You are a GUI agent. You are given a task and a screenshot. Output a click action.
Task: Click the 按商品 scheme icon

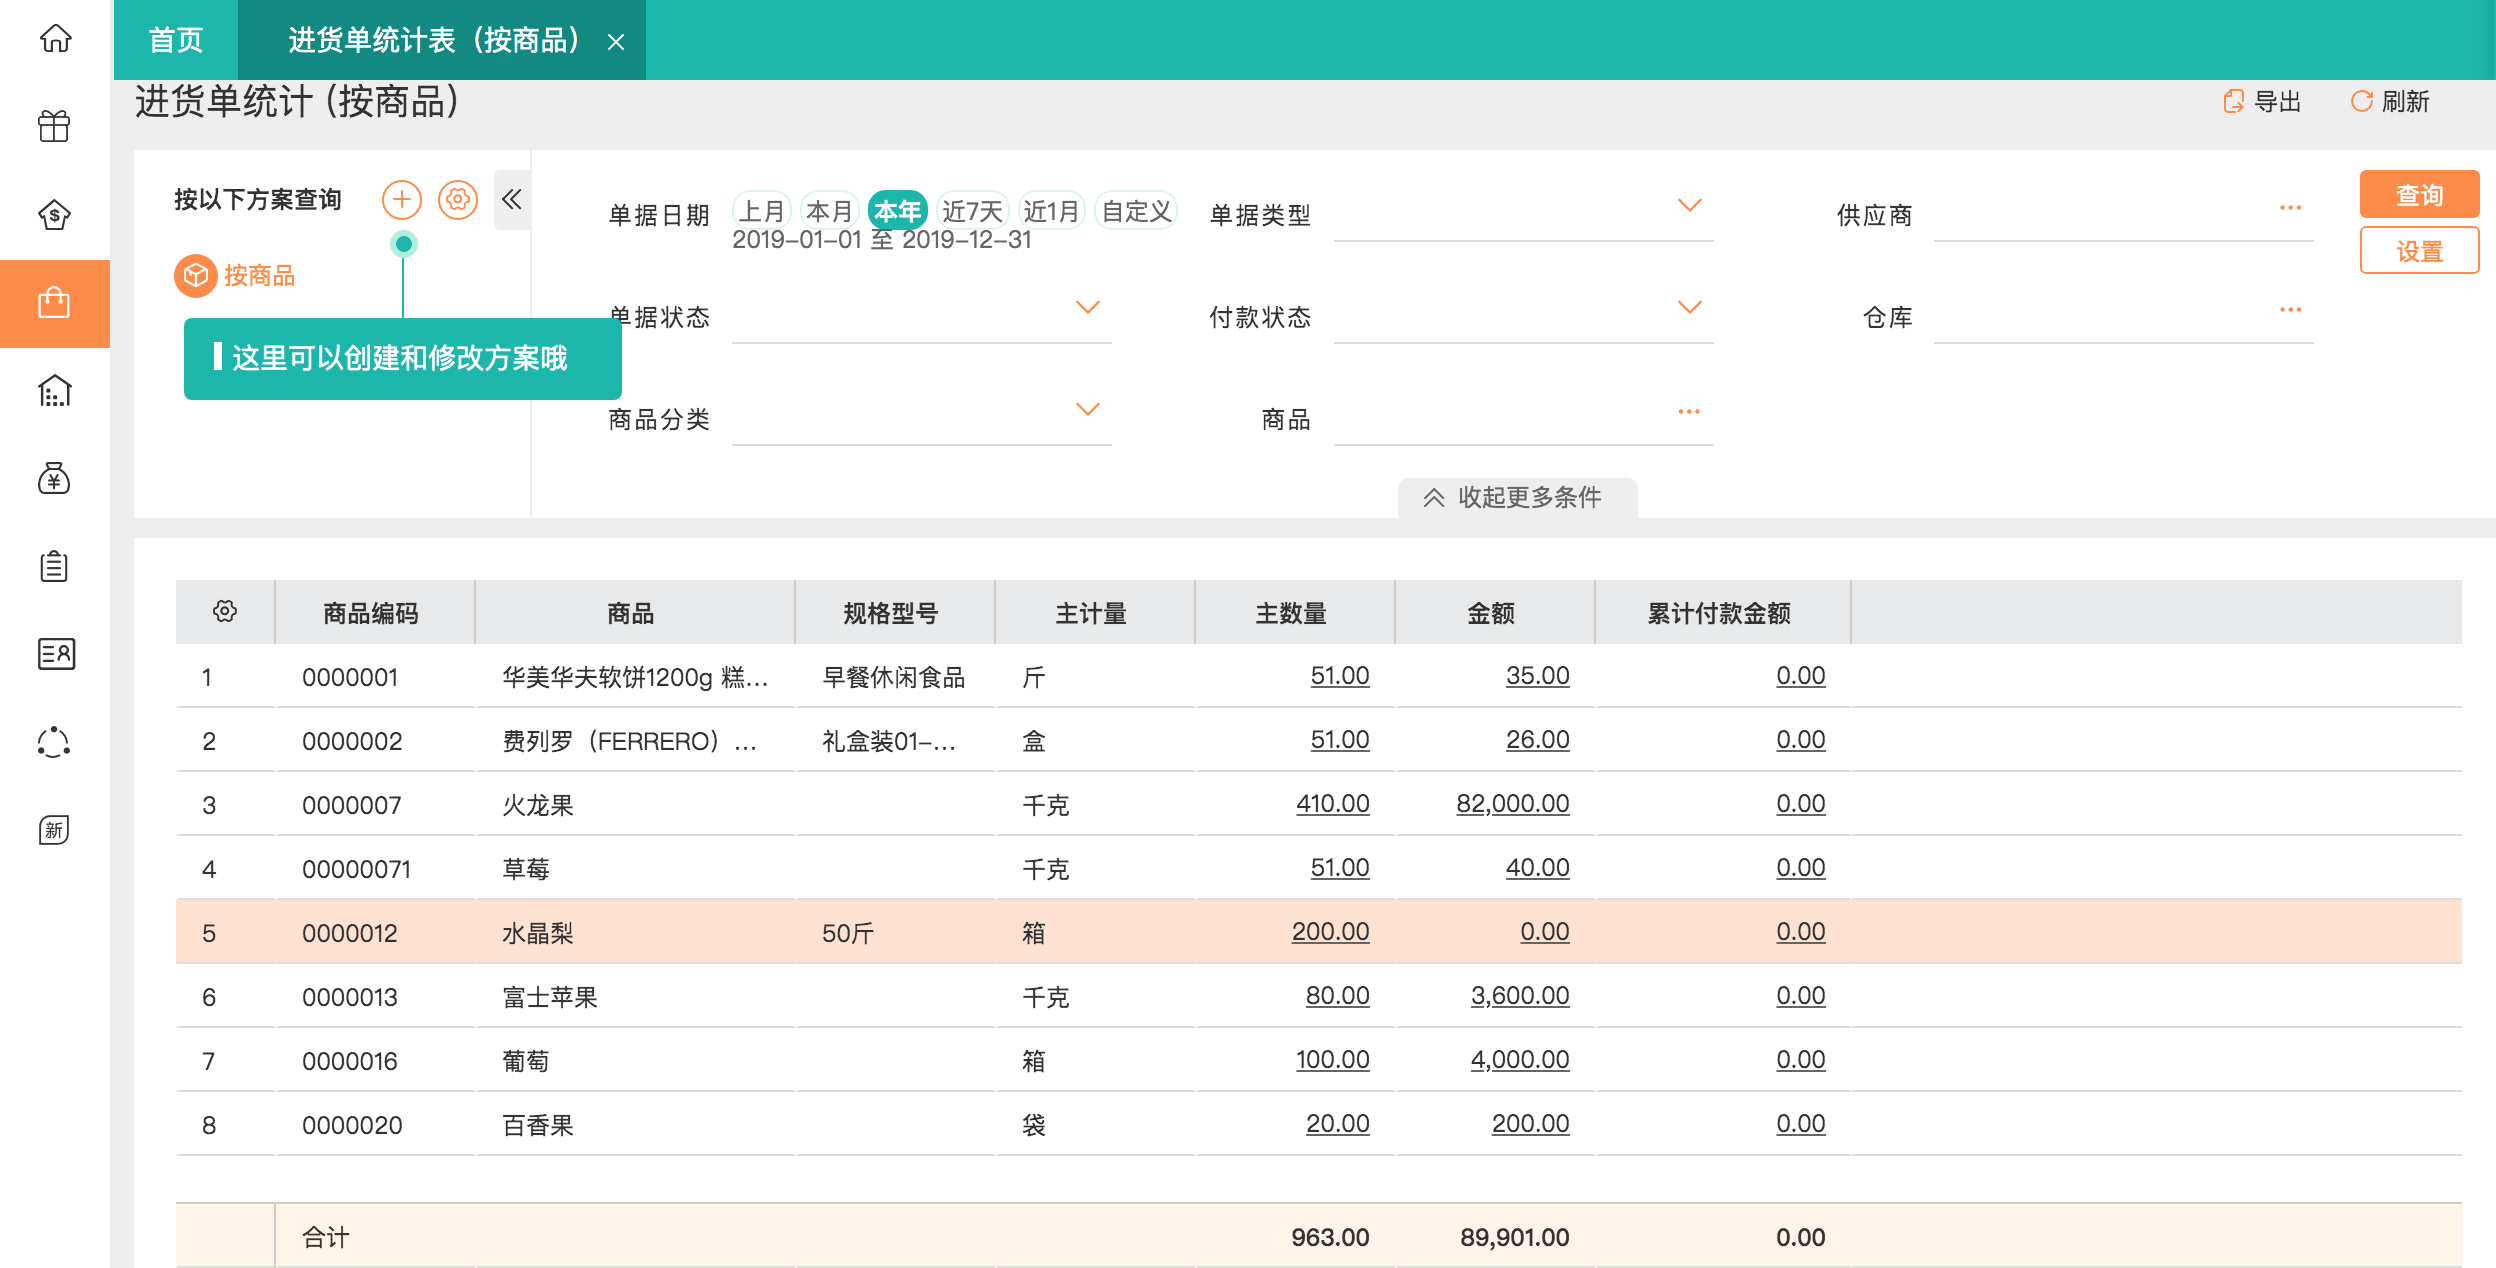coord(194,277)
